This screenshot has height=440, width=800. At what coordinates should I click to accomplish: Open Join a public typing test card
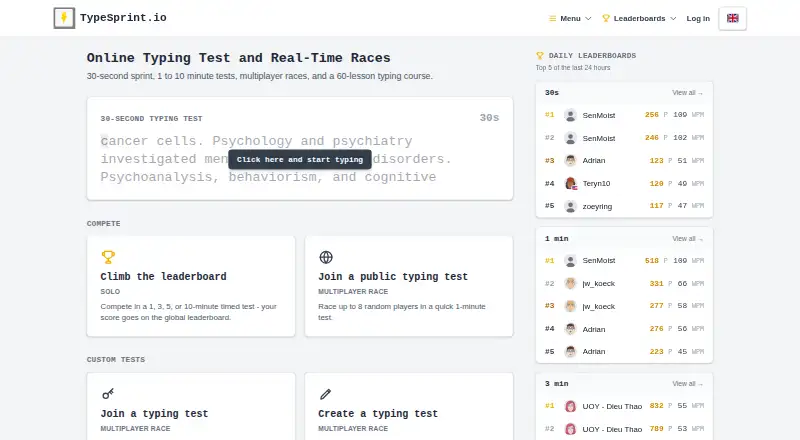click(x=409, y=286)
